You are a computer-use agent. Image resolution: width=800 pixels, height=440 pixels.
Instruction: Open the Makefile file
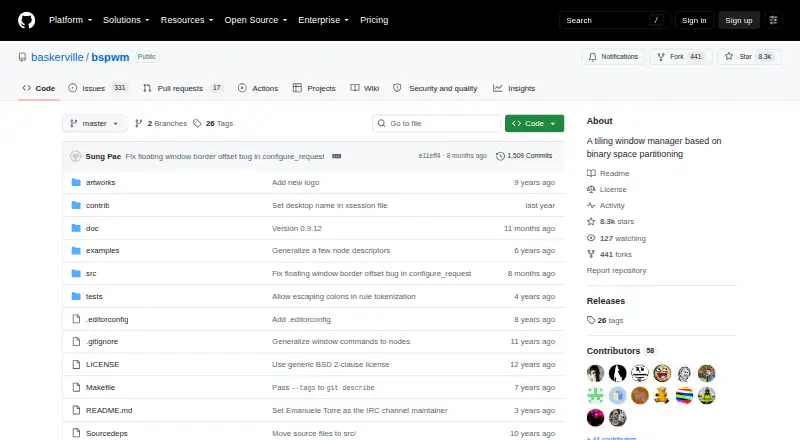101,387
